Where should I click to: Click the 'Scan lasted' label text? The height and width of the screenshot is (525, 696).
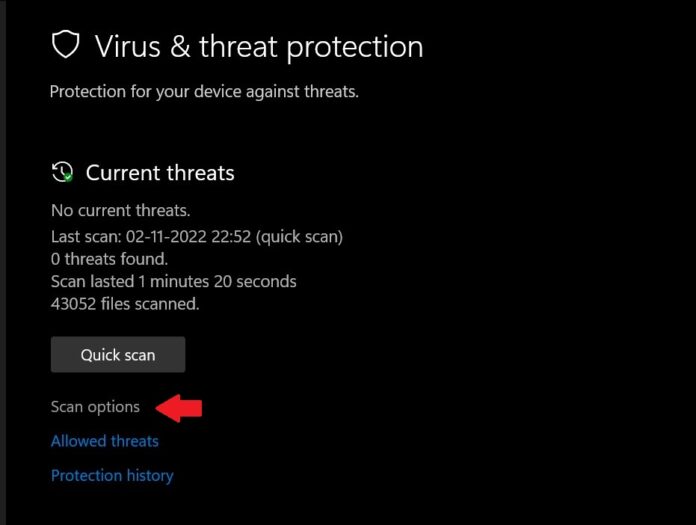pos(92,281)
